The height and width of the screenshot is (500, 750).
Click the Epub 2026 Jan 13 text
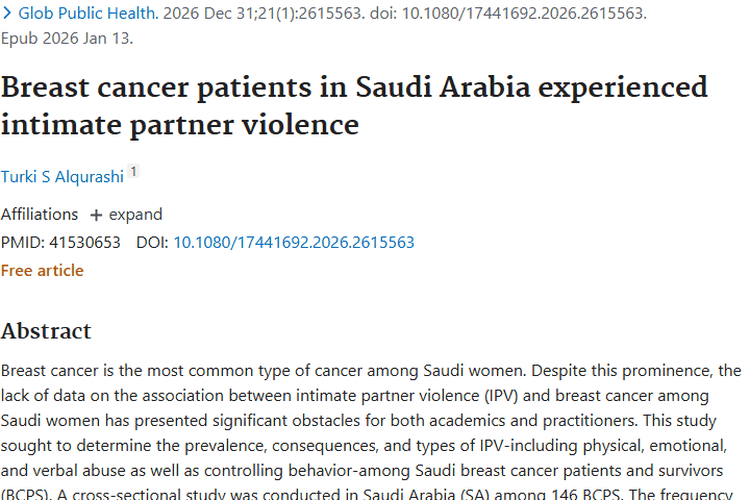click(x=67, y=38)
